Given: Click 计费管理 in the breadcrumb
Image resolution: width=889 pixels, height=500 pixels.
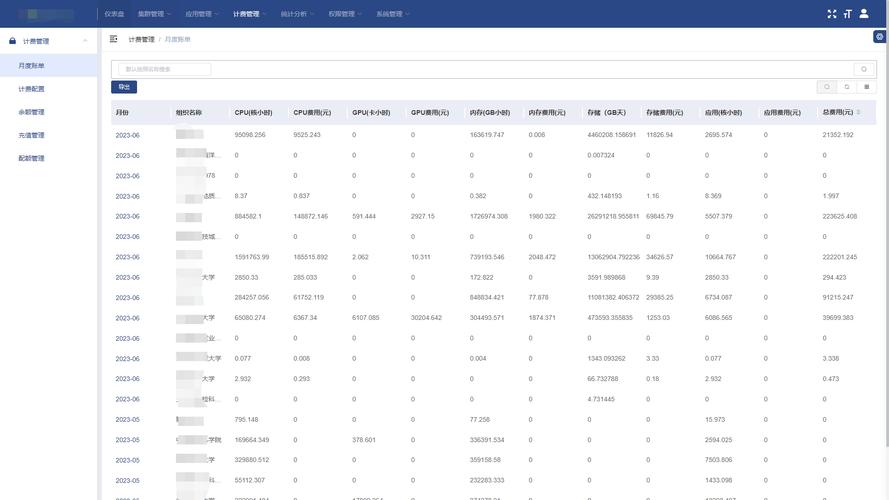Looking at the screenshot, I should click(141, 39).
